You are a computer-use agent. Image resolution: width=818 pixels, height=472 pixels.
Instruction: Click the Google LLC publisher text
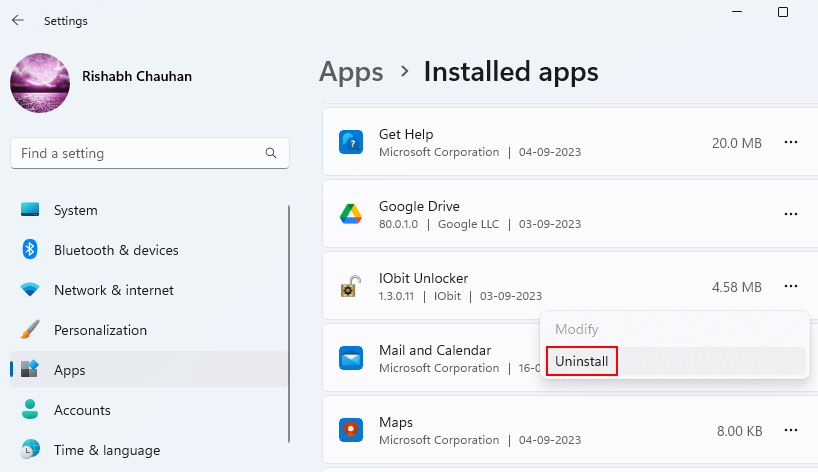tap(468, 224)
